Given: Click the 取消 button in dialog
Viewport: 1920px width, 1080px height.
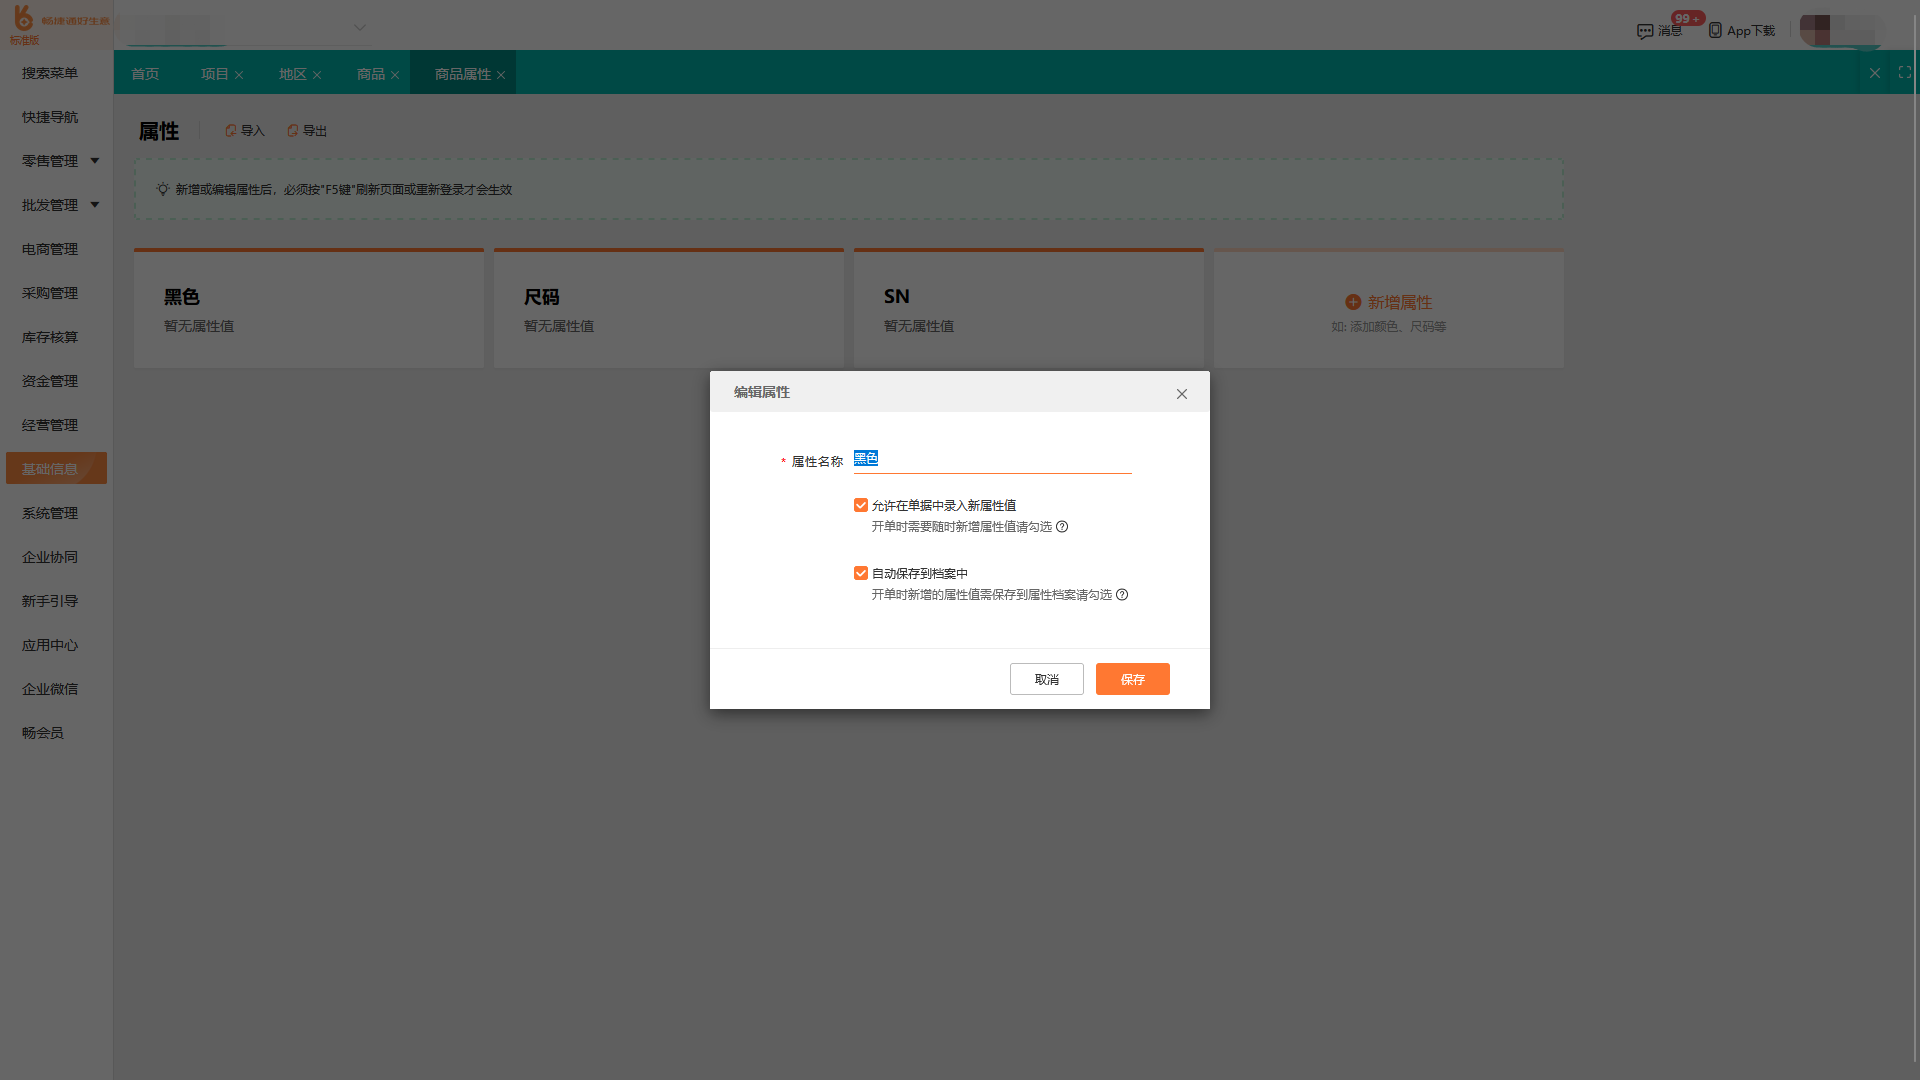Looking at the screenshot, I should pyautogui.click(x=1046, y=679).
